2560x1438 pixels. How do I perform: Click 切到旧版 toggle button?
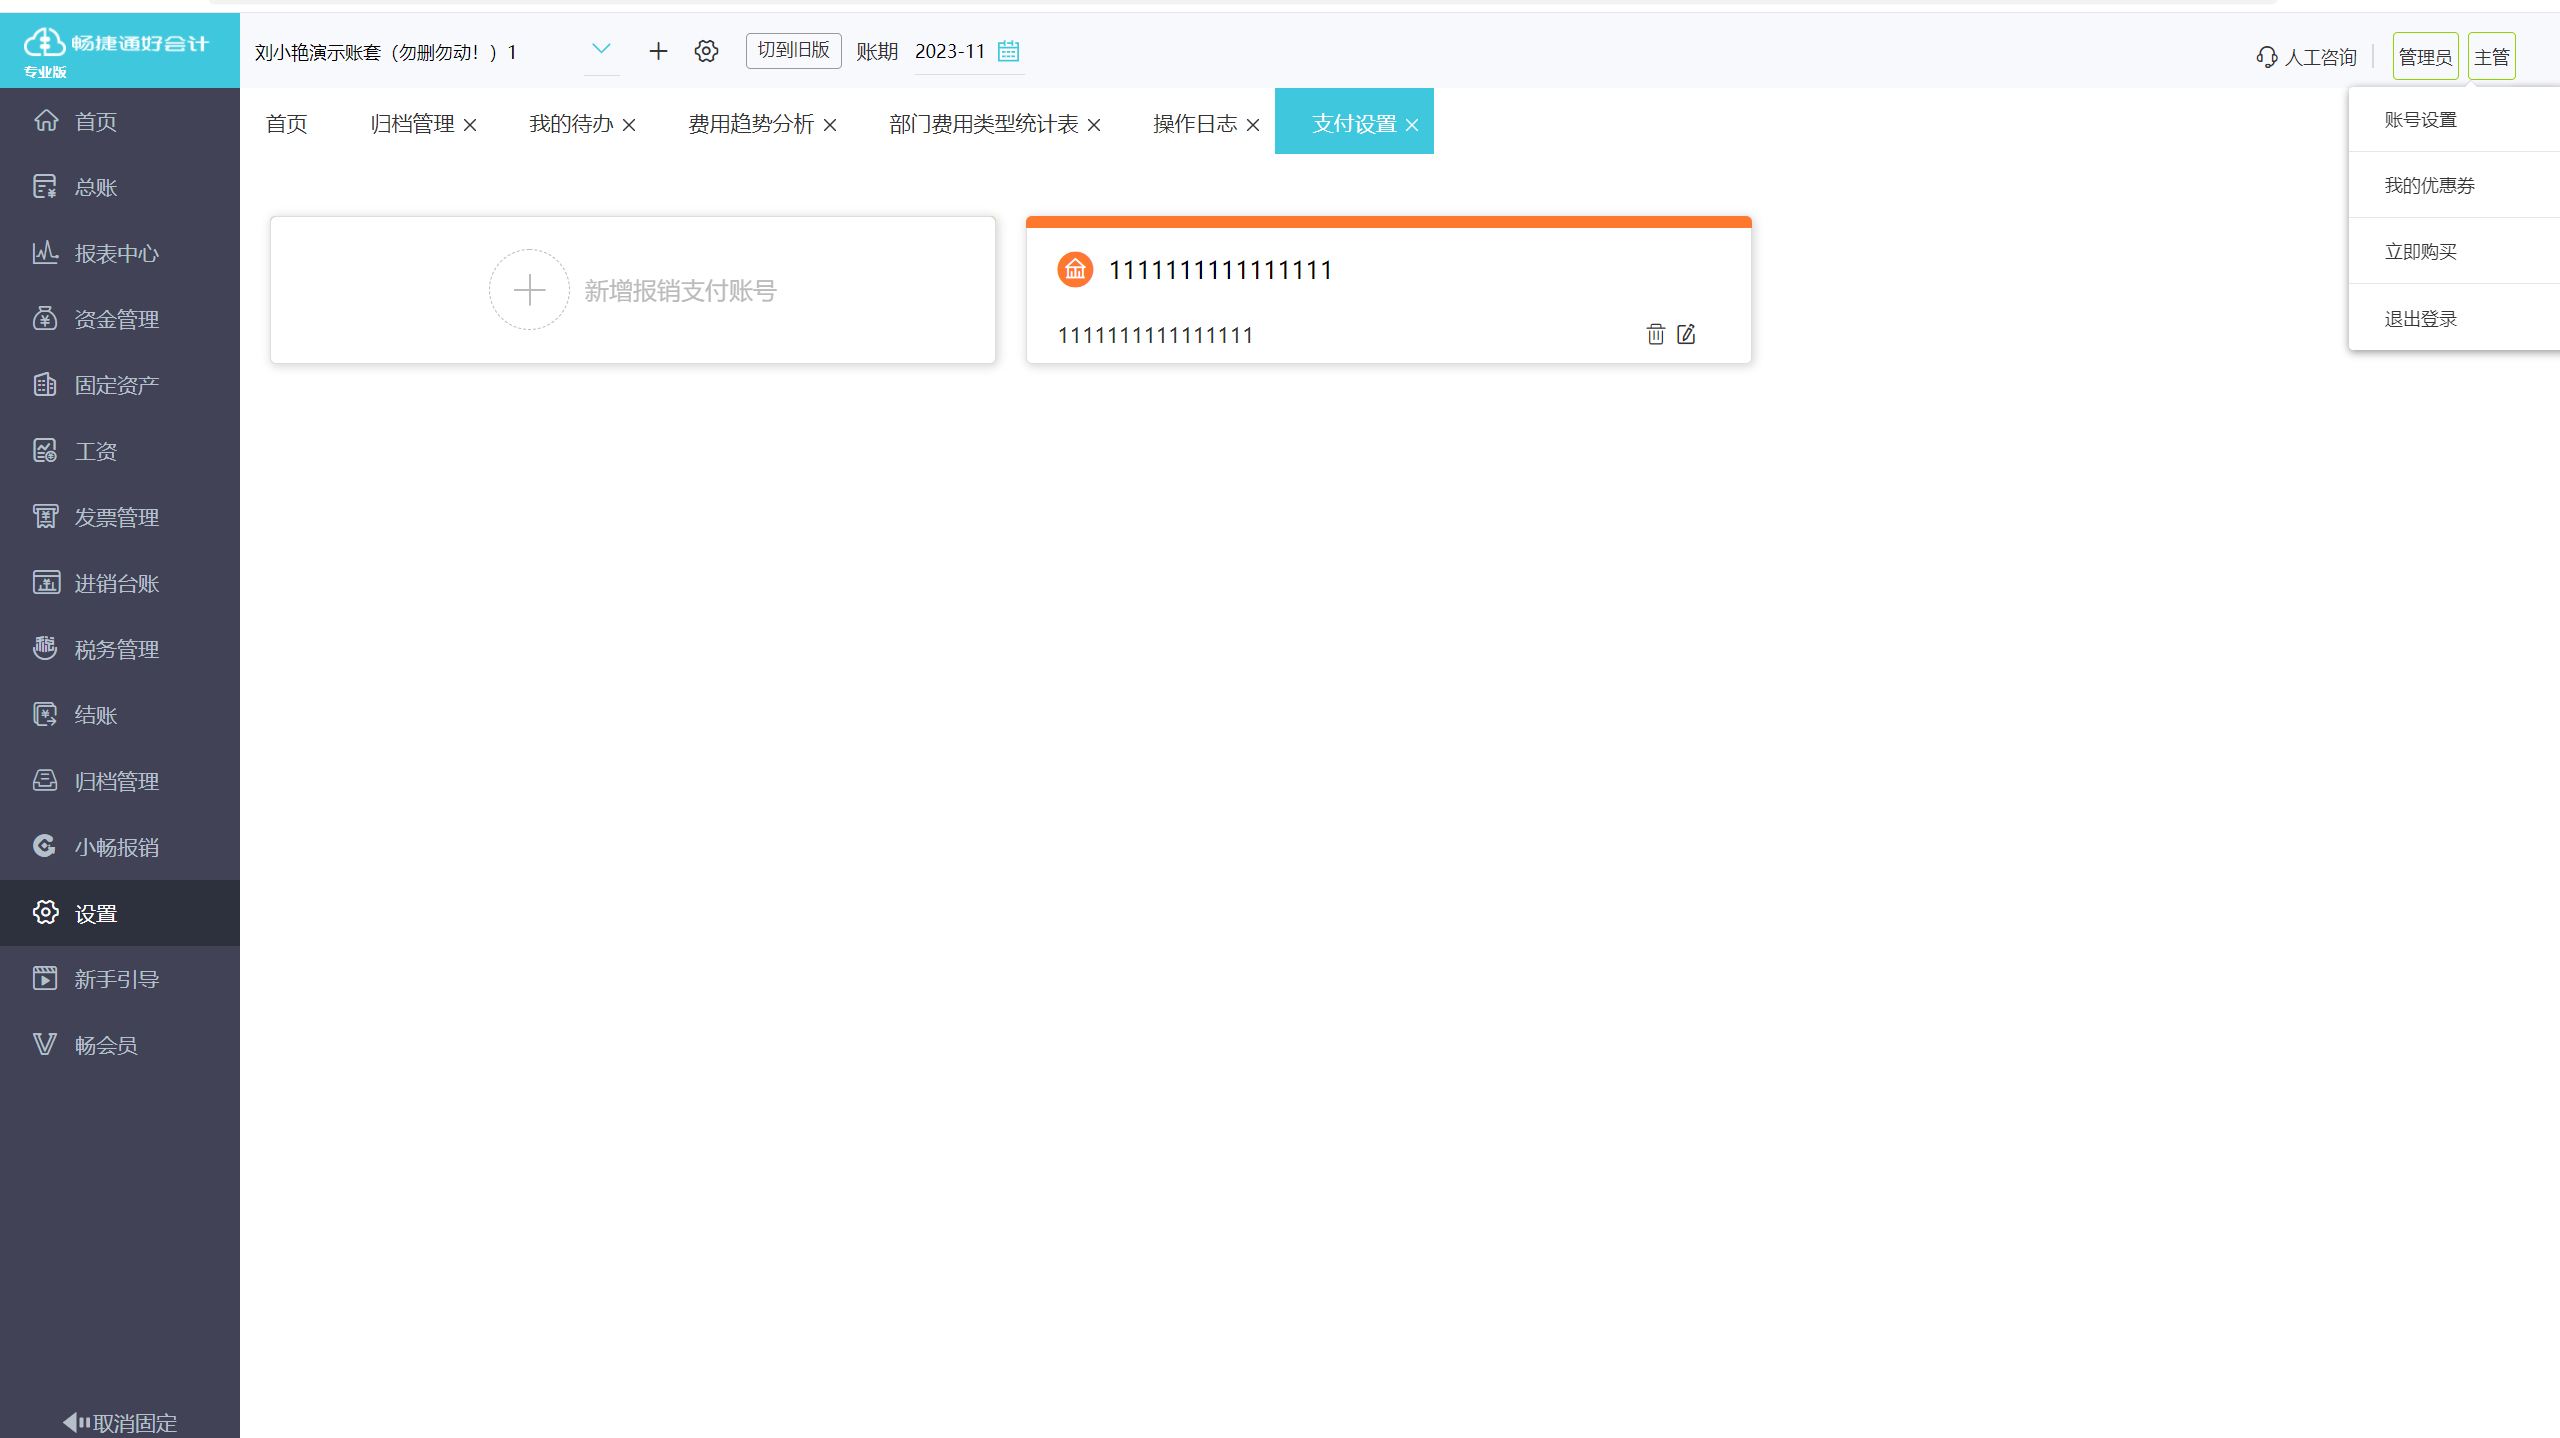click(793, 51)
